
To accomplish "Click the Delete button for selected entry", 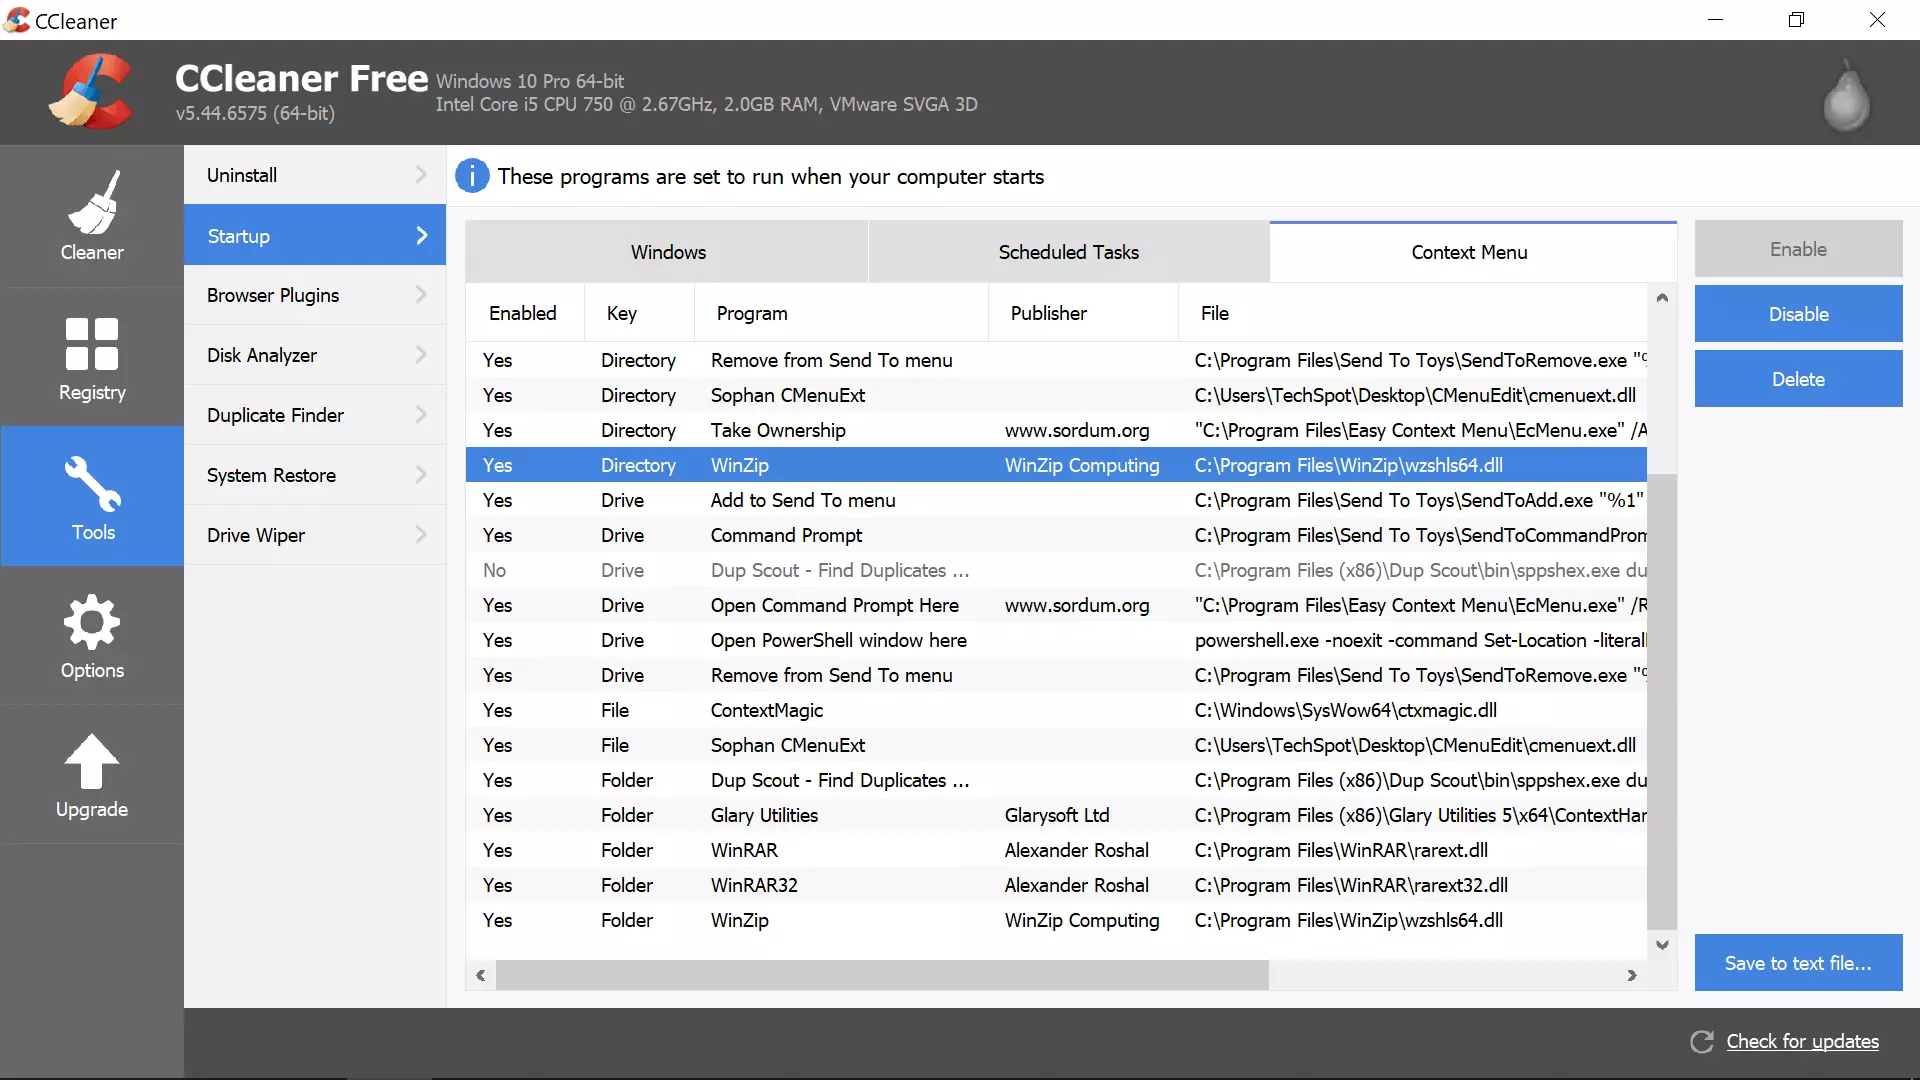I will tap(1799, 378).
